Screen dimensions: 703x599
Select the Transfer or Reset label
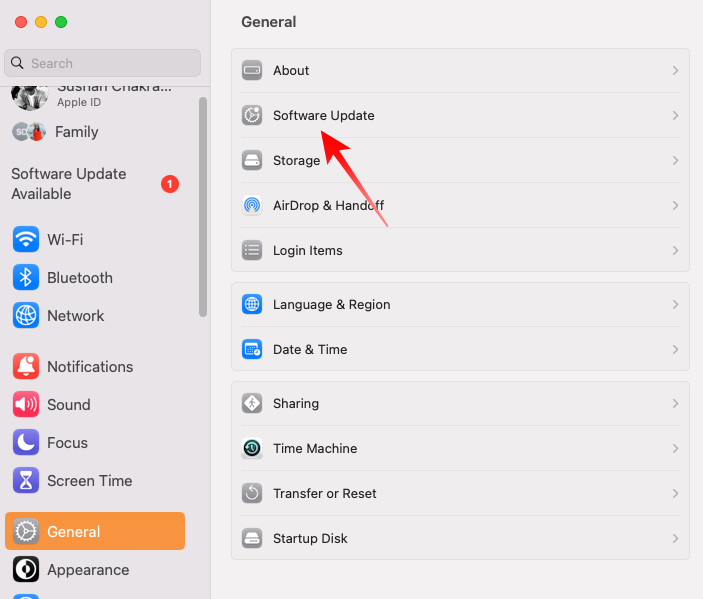[325, 493]
